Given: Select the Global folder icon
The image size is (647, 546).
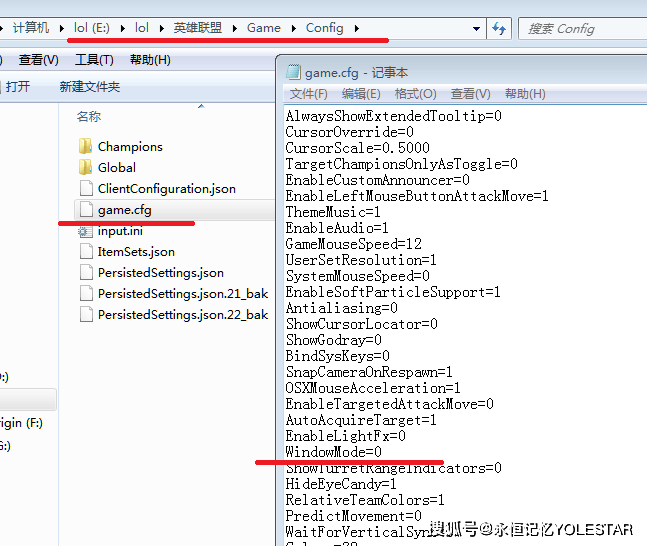Looking at the screenshot, I should coord(85,168).
